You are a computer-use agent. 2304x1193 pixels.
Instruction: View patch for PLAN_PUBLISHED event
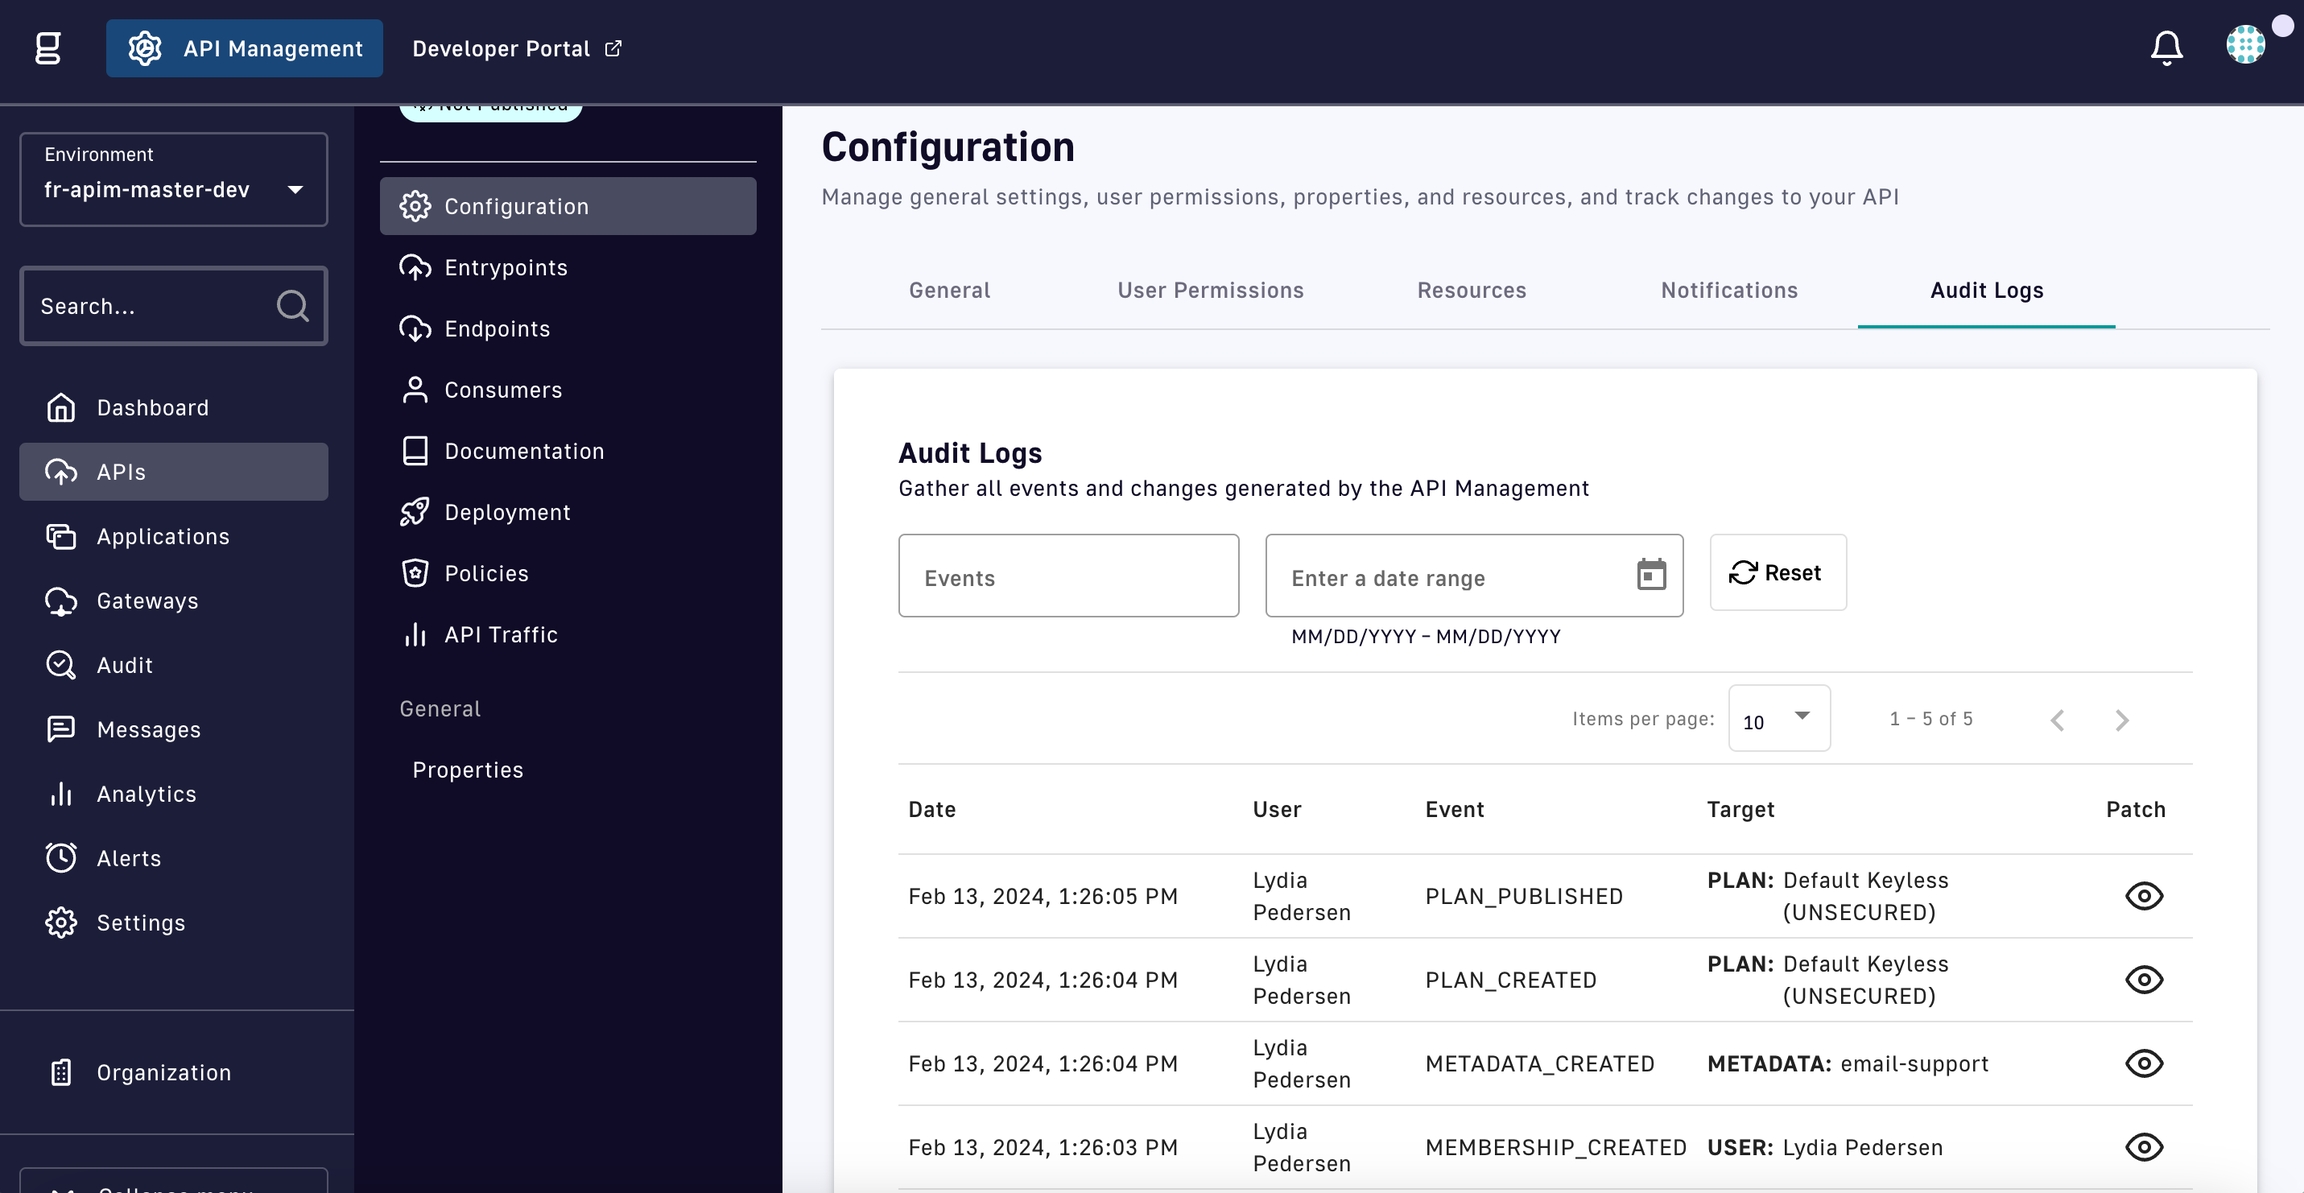[x=2143, y=896]
